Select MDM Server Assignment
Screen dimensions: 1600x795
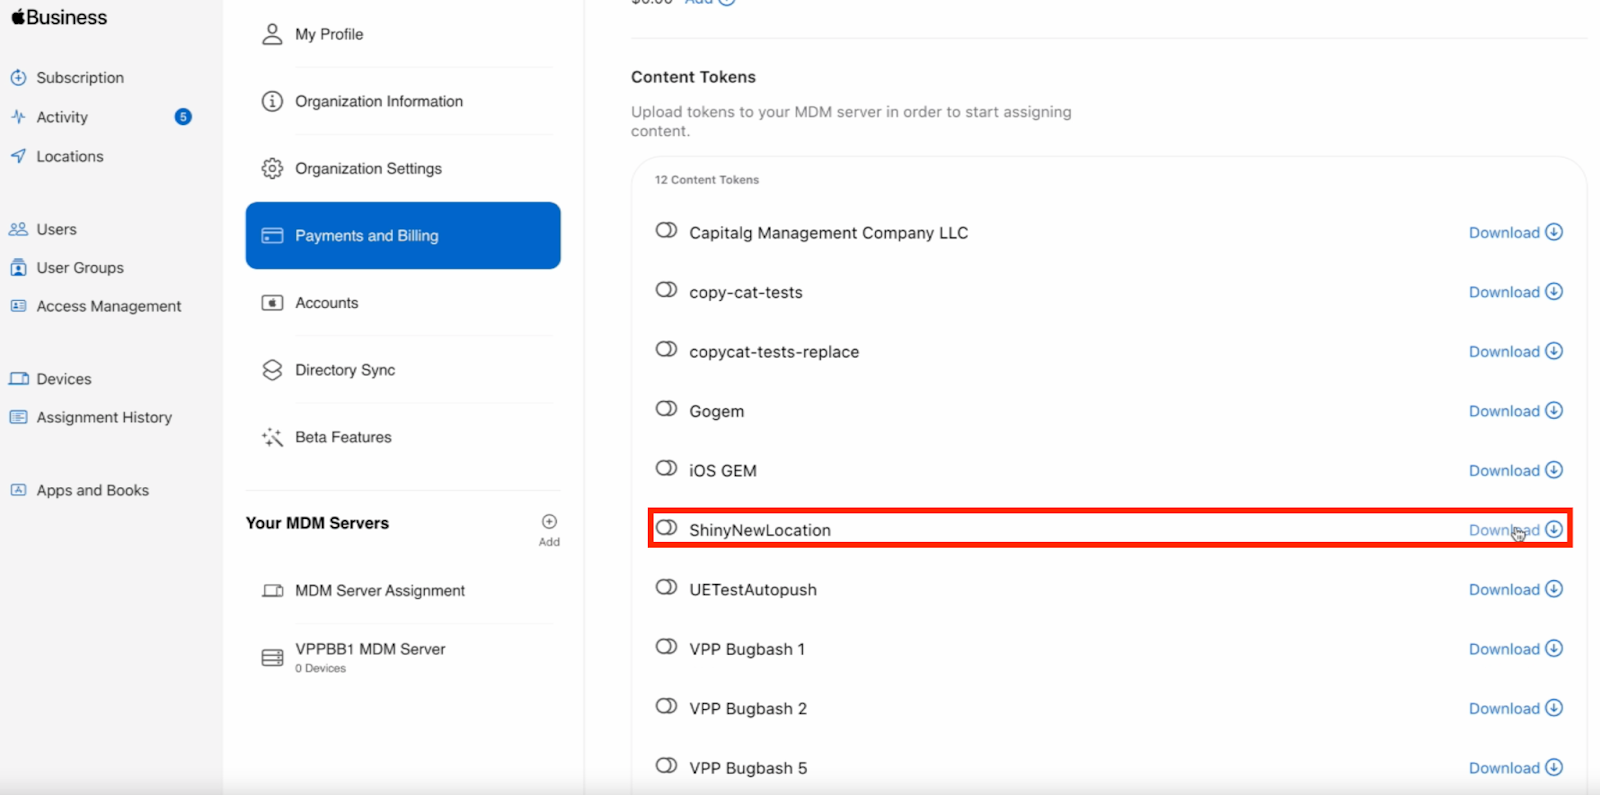coord(379,591)
